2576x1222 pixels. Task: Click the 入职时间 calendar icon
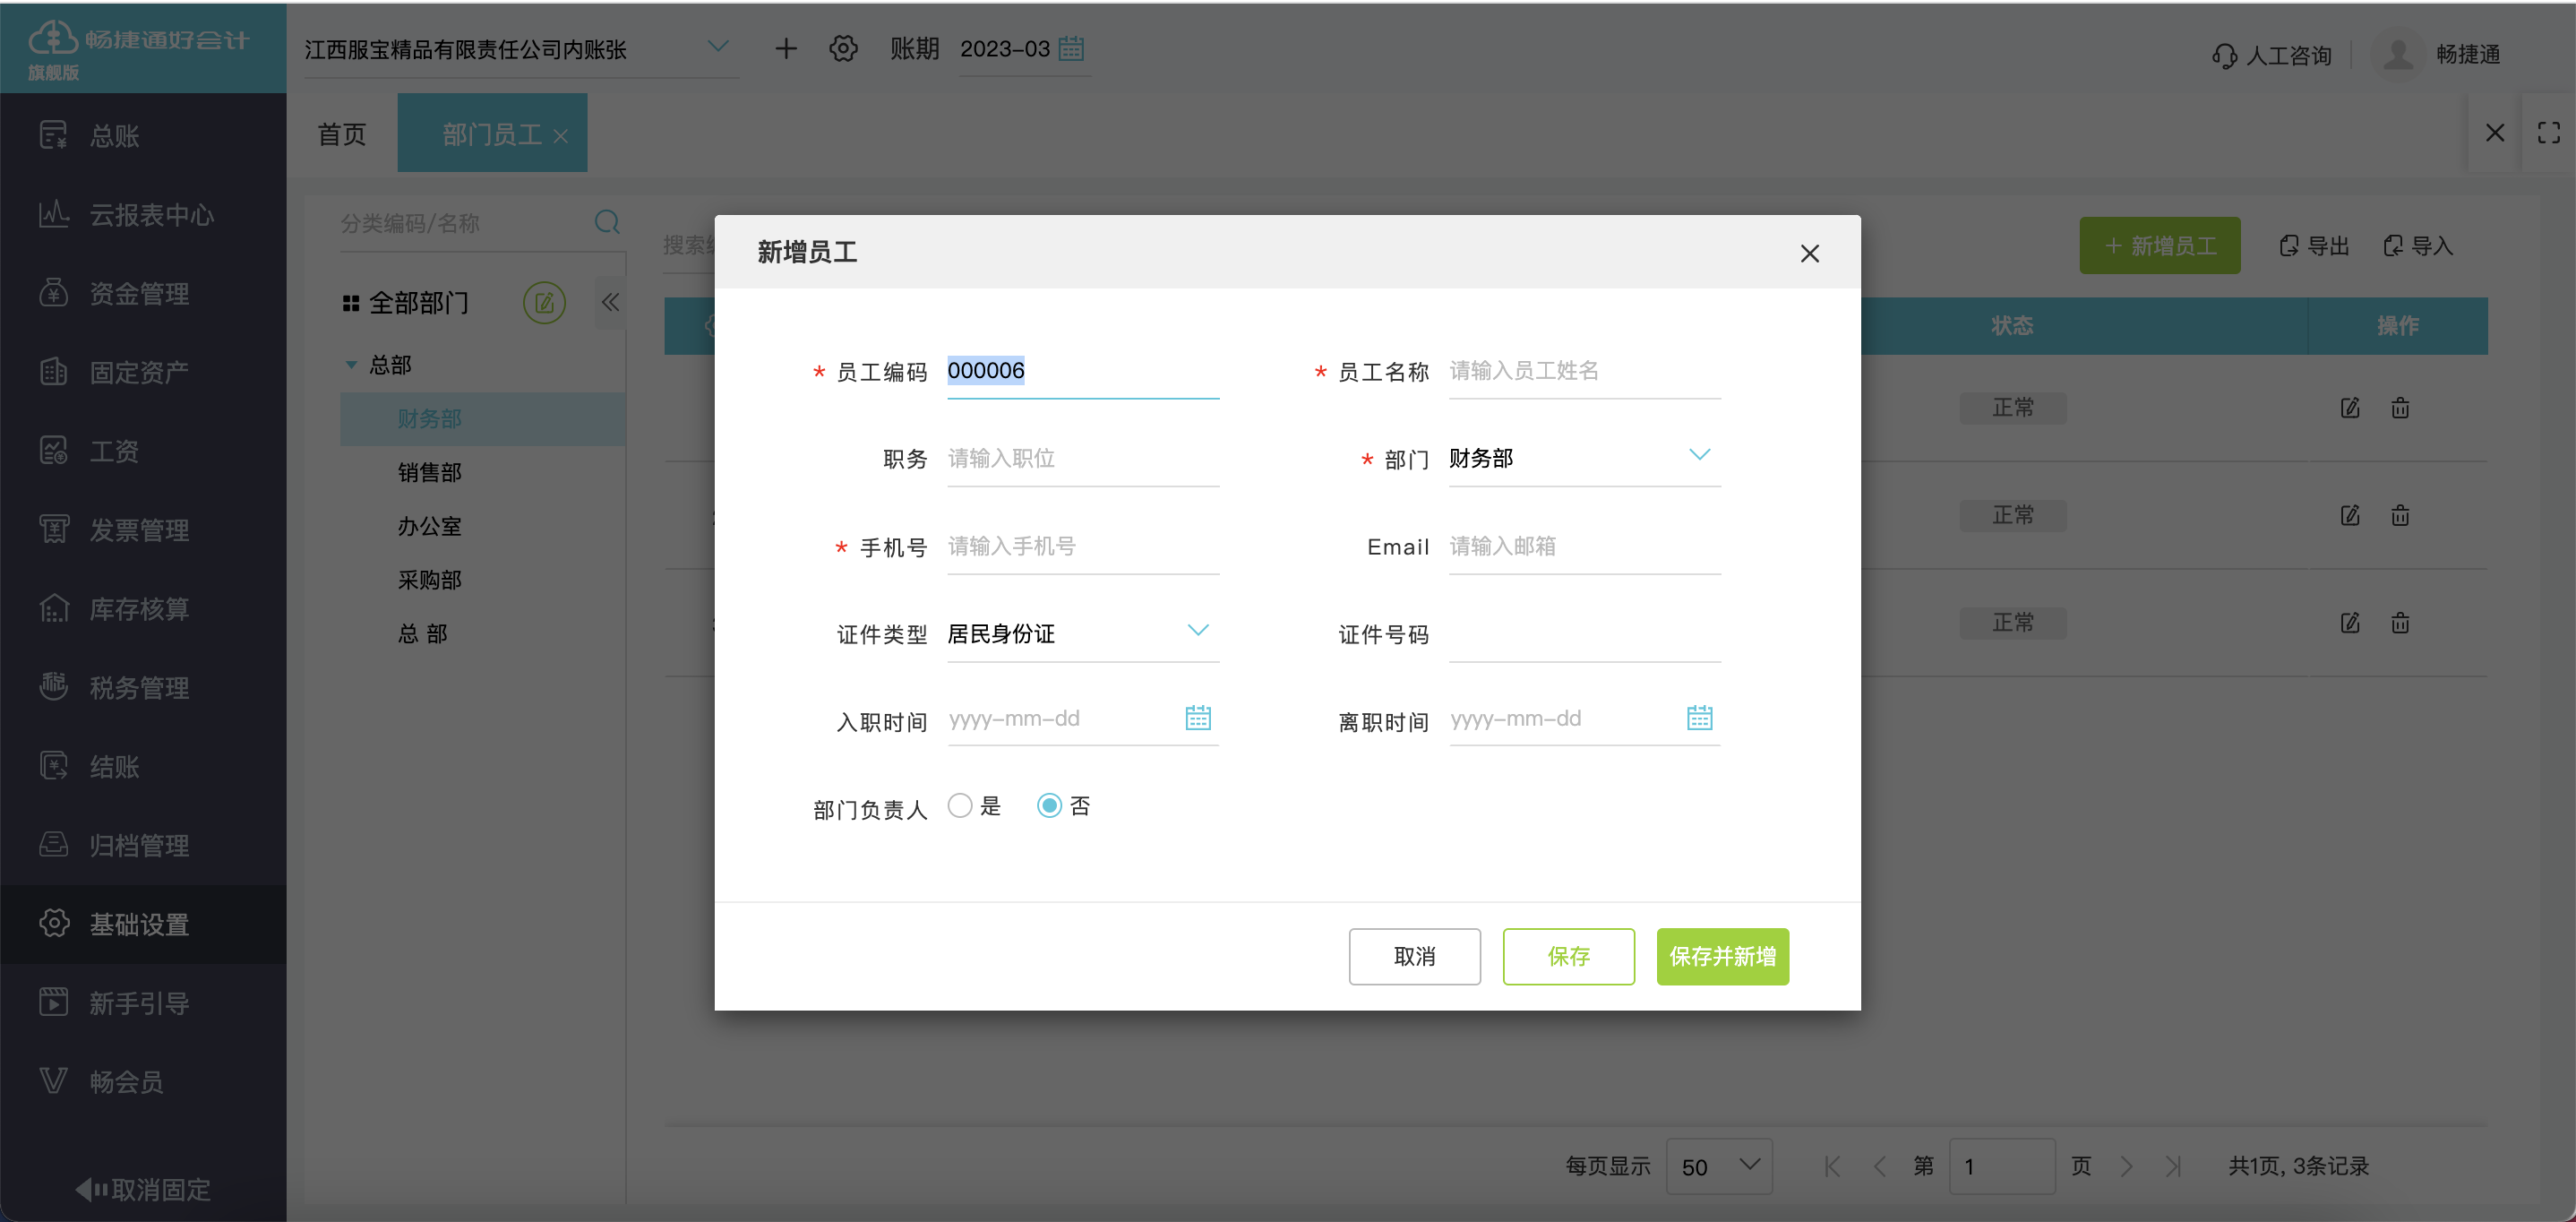coord(1199,718)
